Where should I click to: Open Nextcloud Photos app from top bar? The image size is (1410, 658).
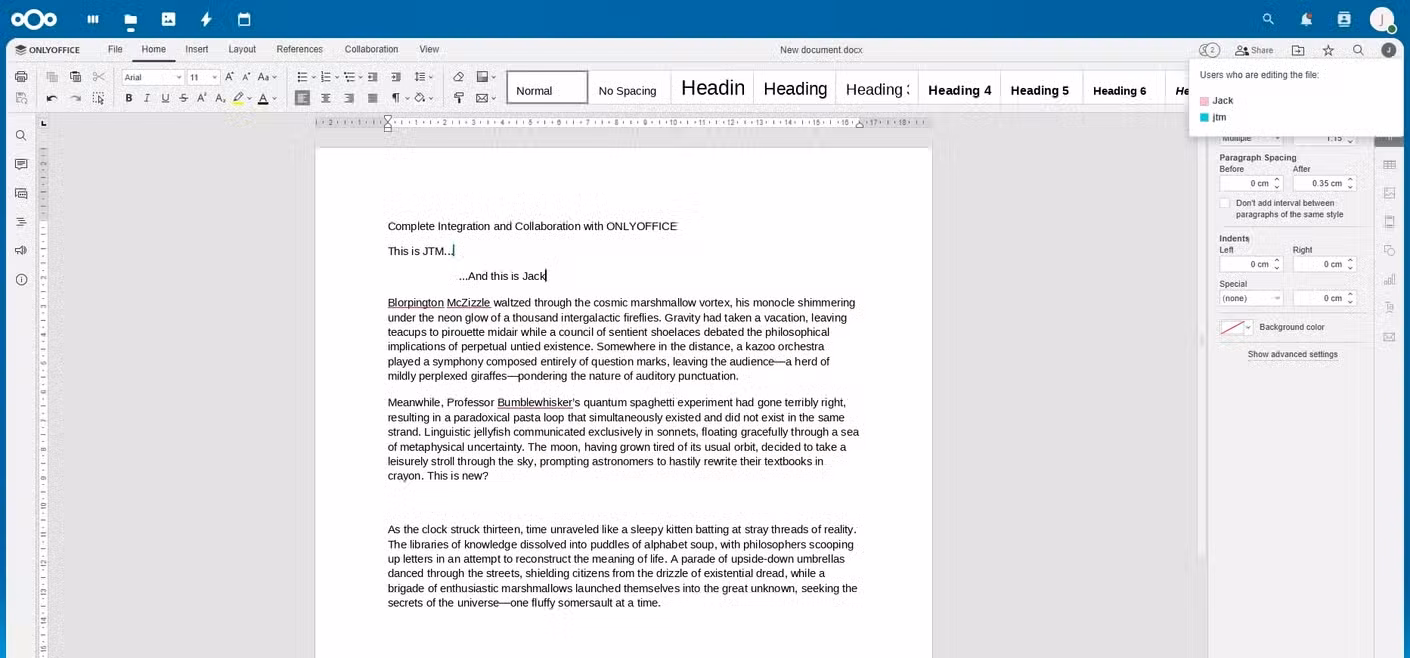pyautogui.click(x=168, y=19)
